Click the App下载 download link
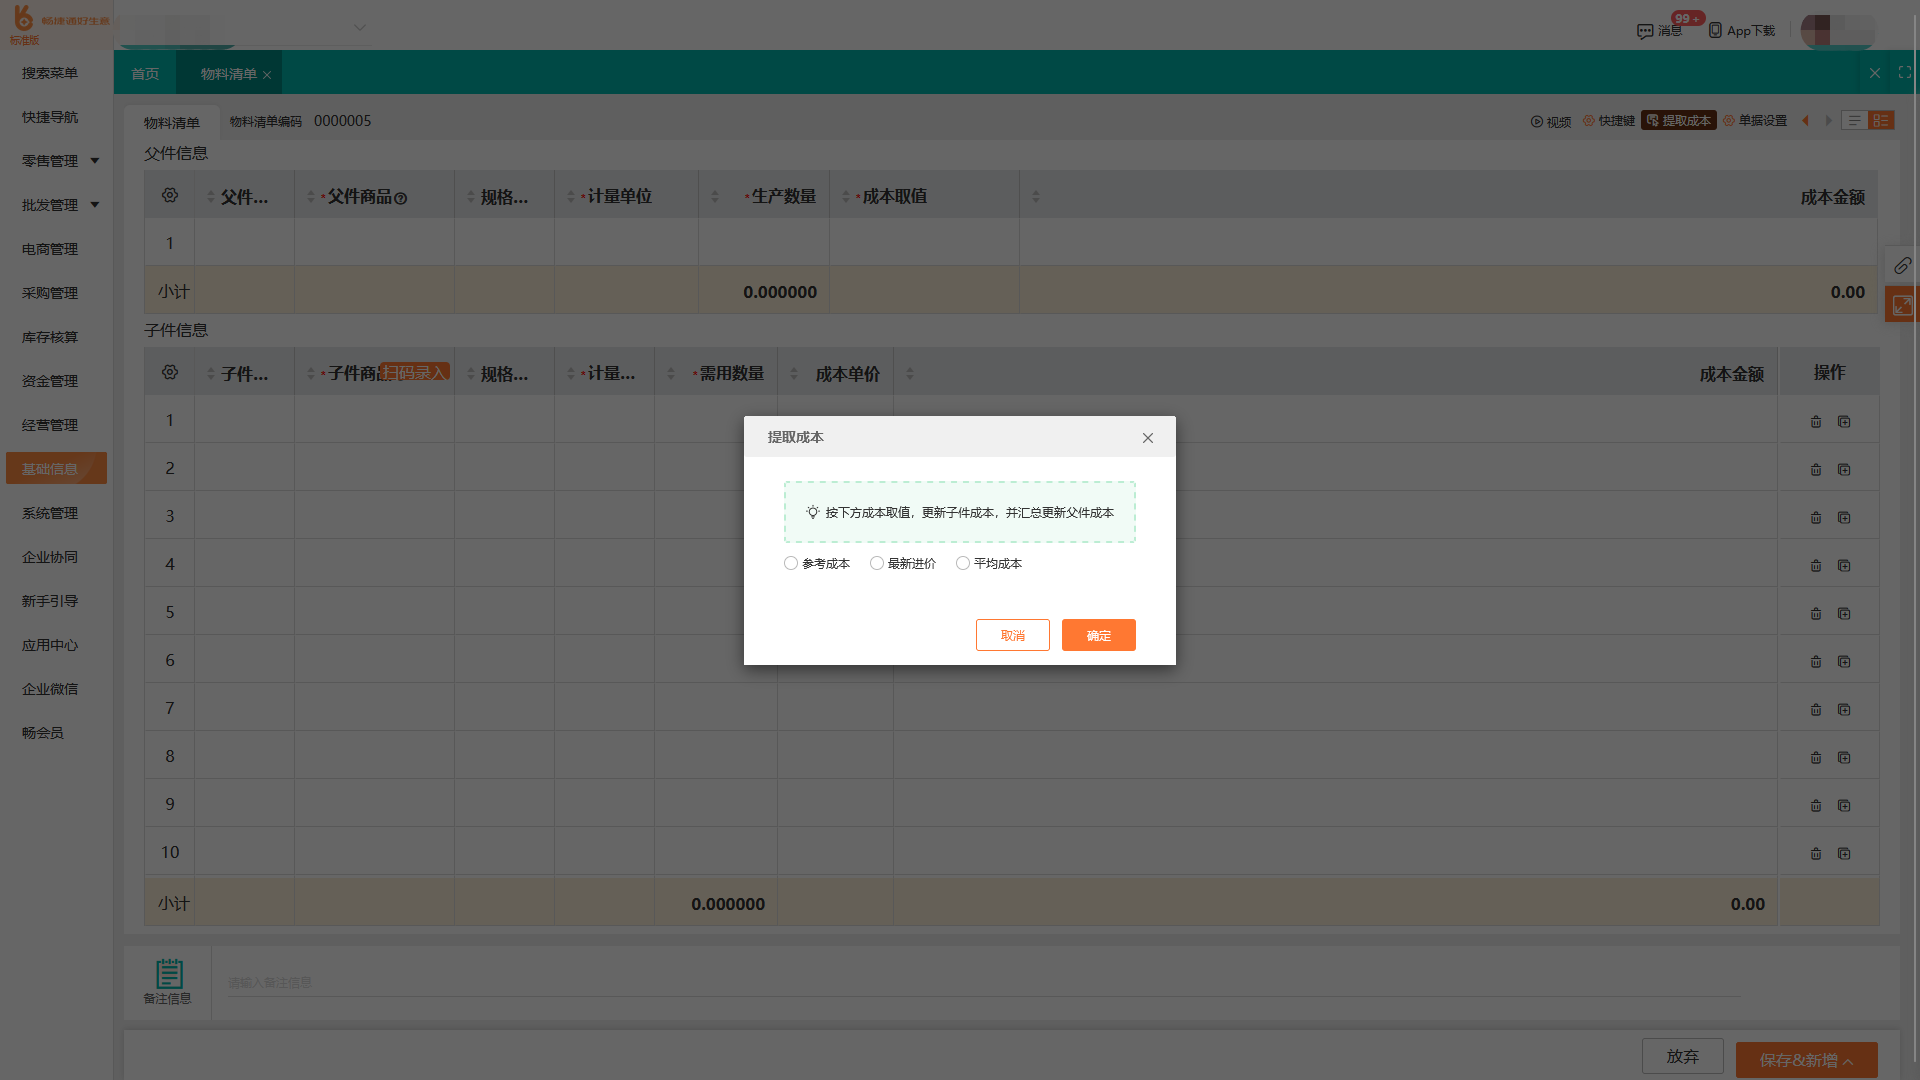Image resolution: width=1920 pixels, height=1080 pixels. coord(1741,30)
